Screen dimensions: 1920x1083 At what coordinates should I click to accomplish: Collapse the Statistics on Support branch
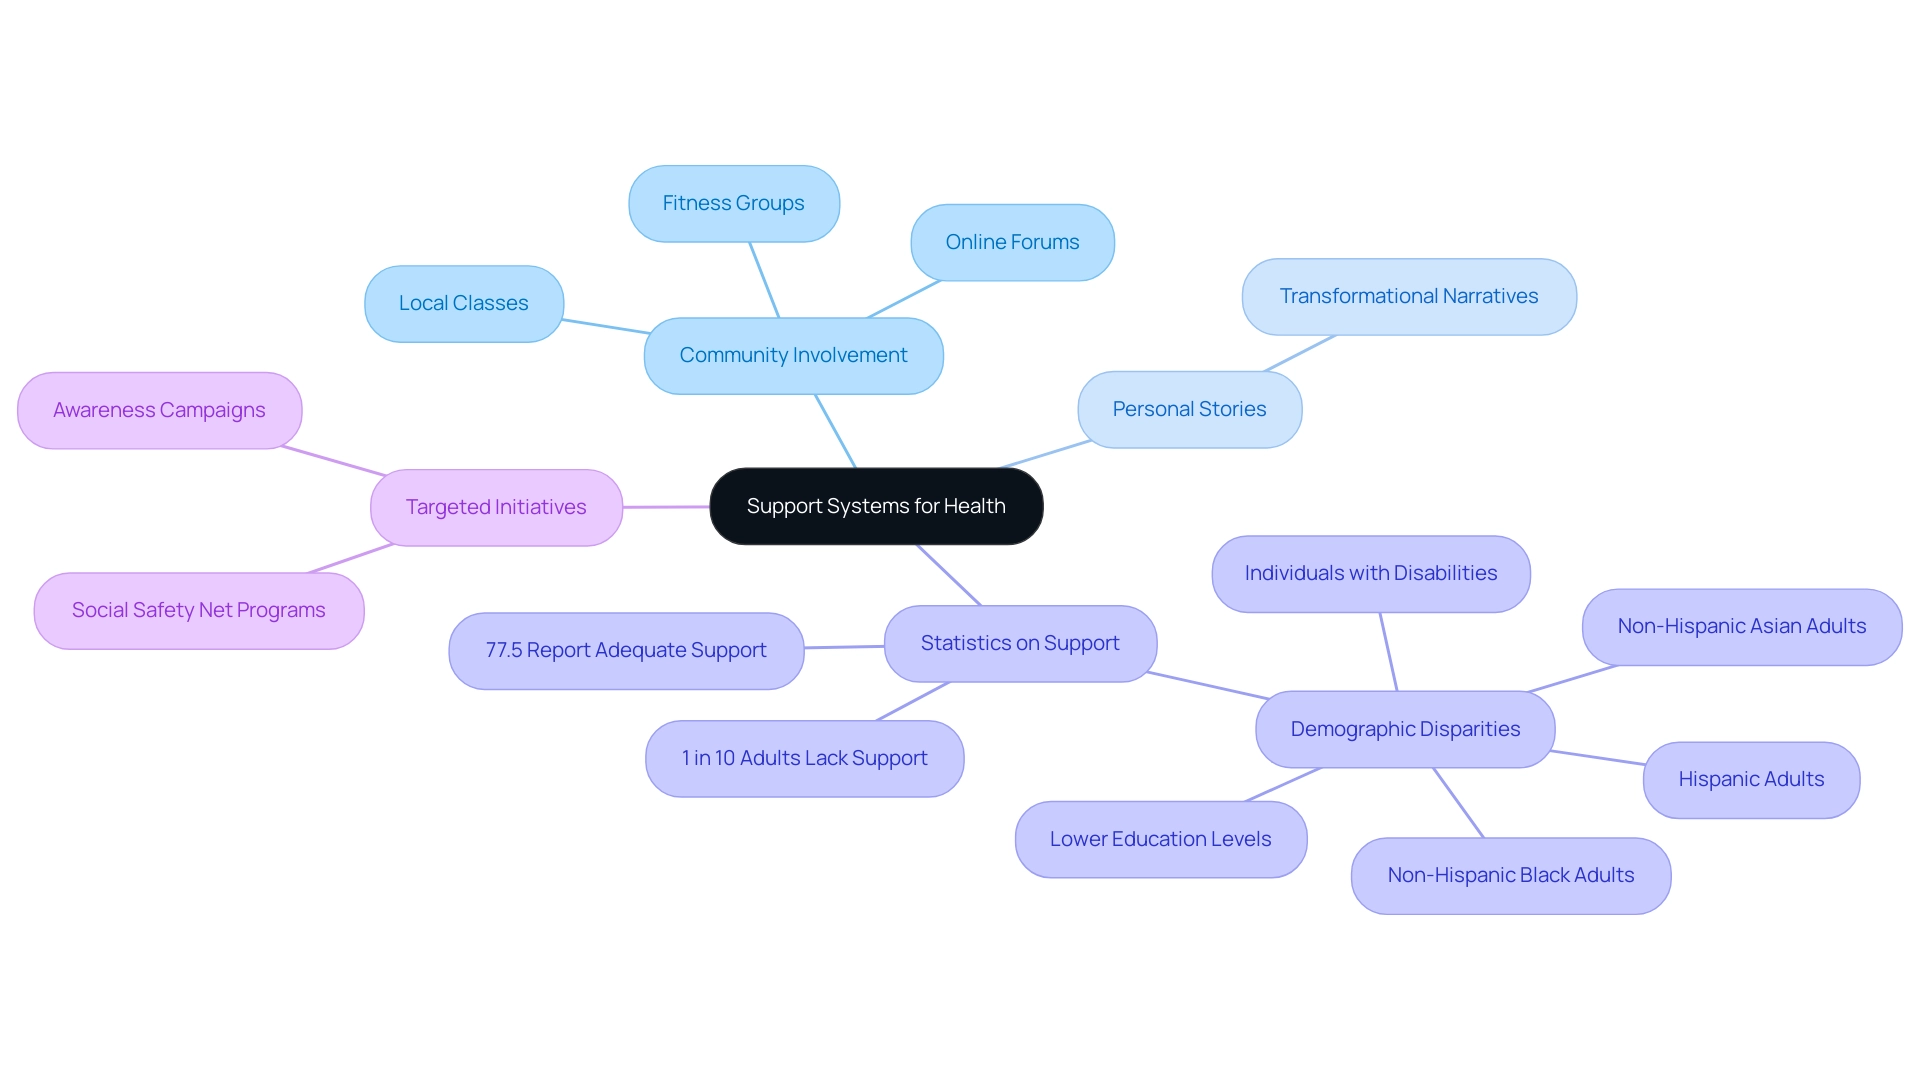tap(1022, 642)
